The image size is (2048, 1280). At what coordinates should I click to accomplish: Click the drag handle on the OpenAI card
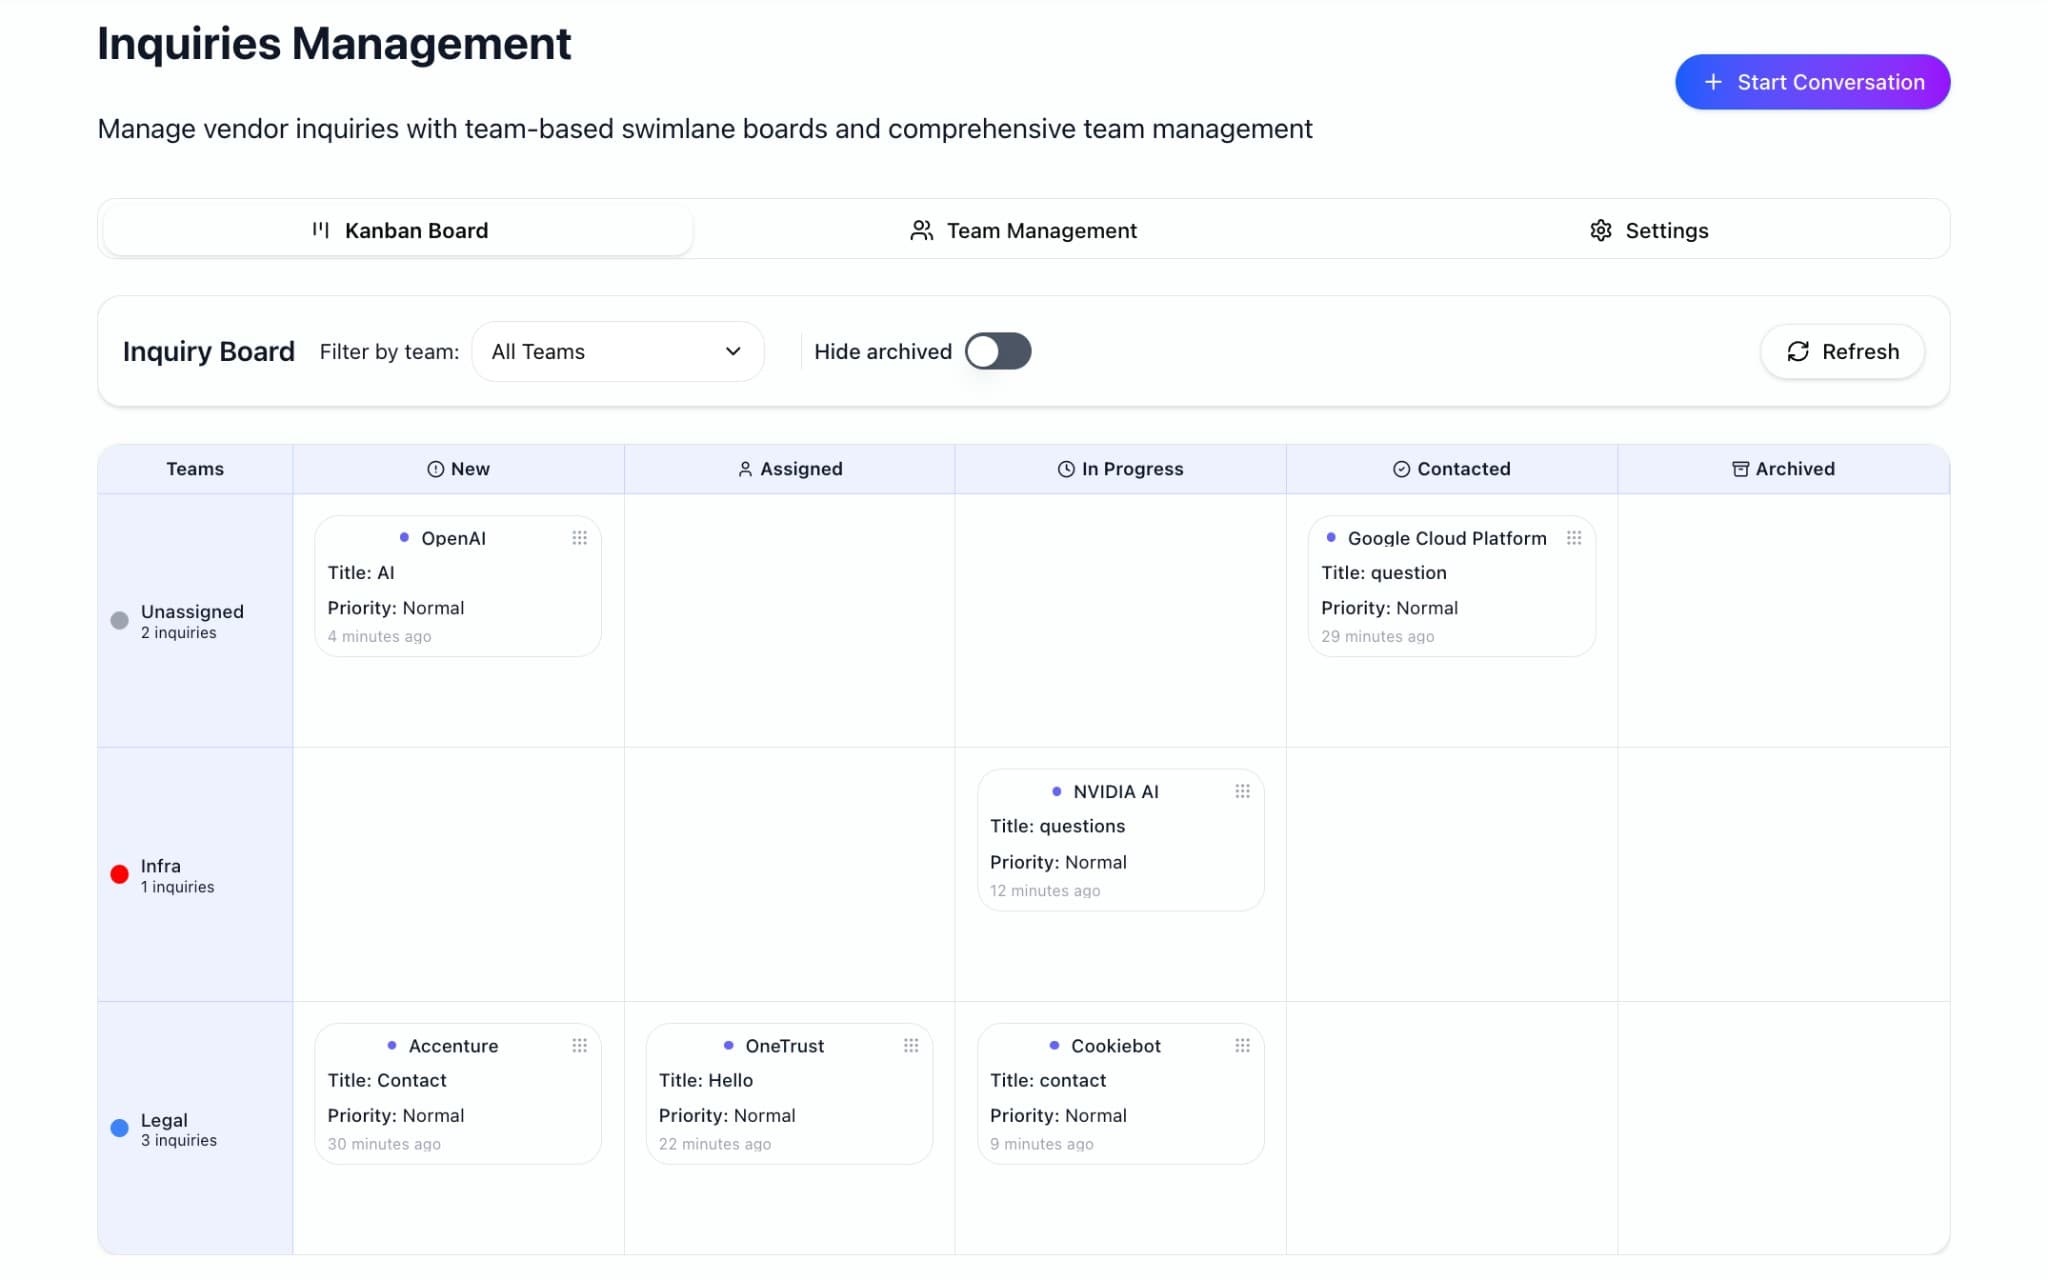point(580,538)
